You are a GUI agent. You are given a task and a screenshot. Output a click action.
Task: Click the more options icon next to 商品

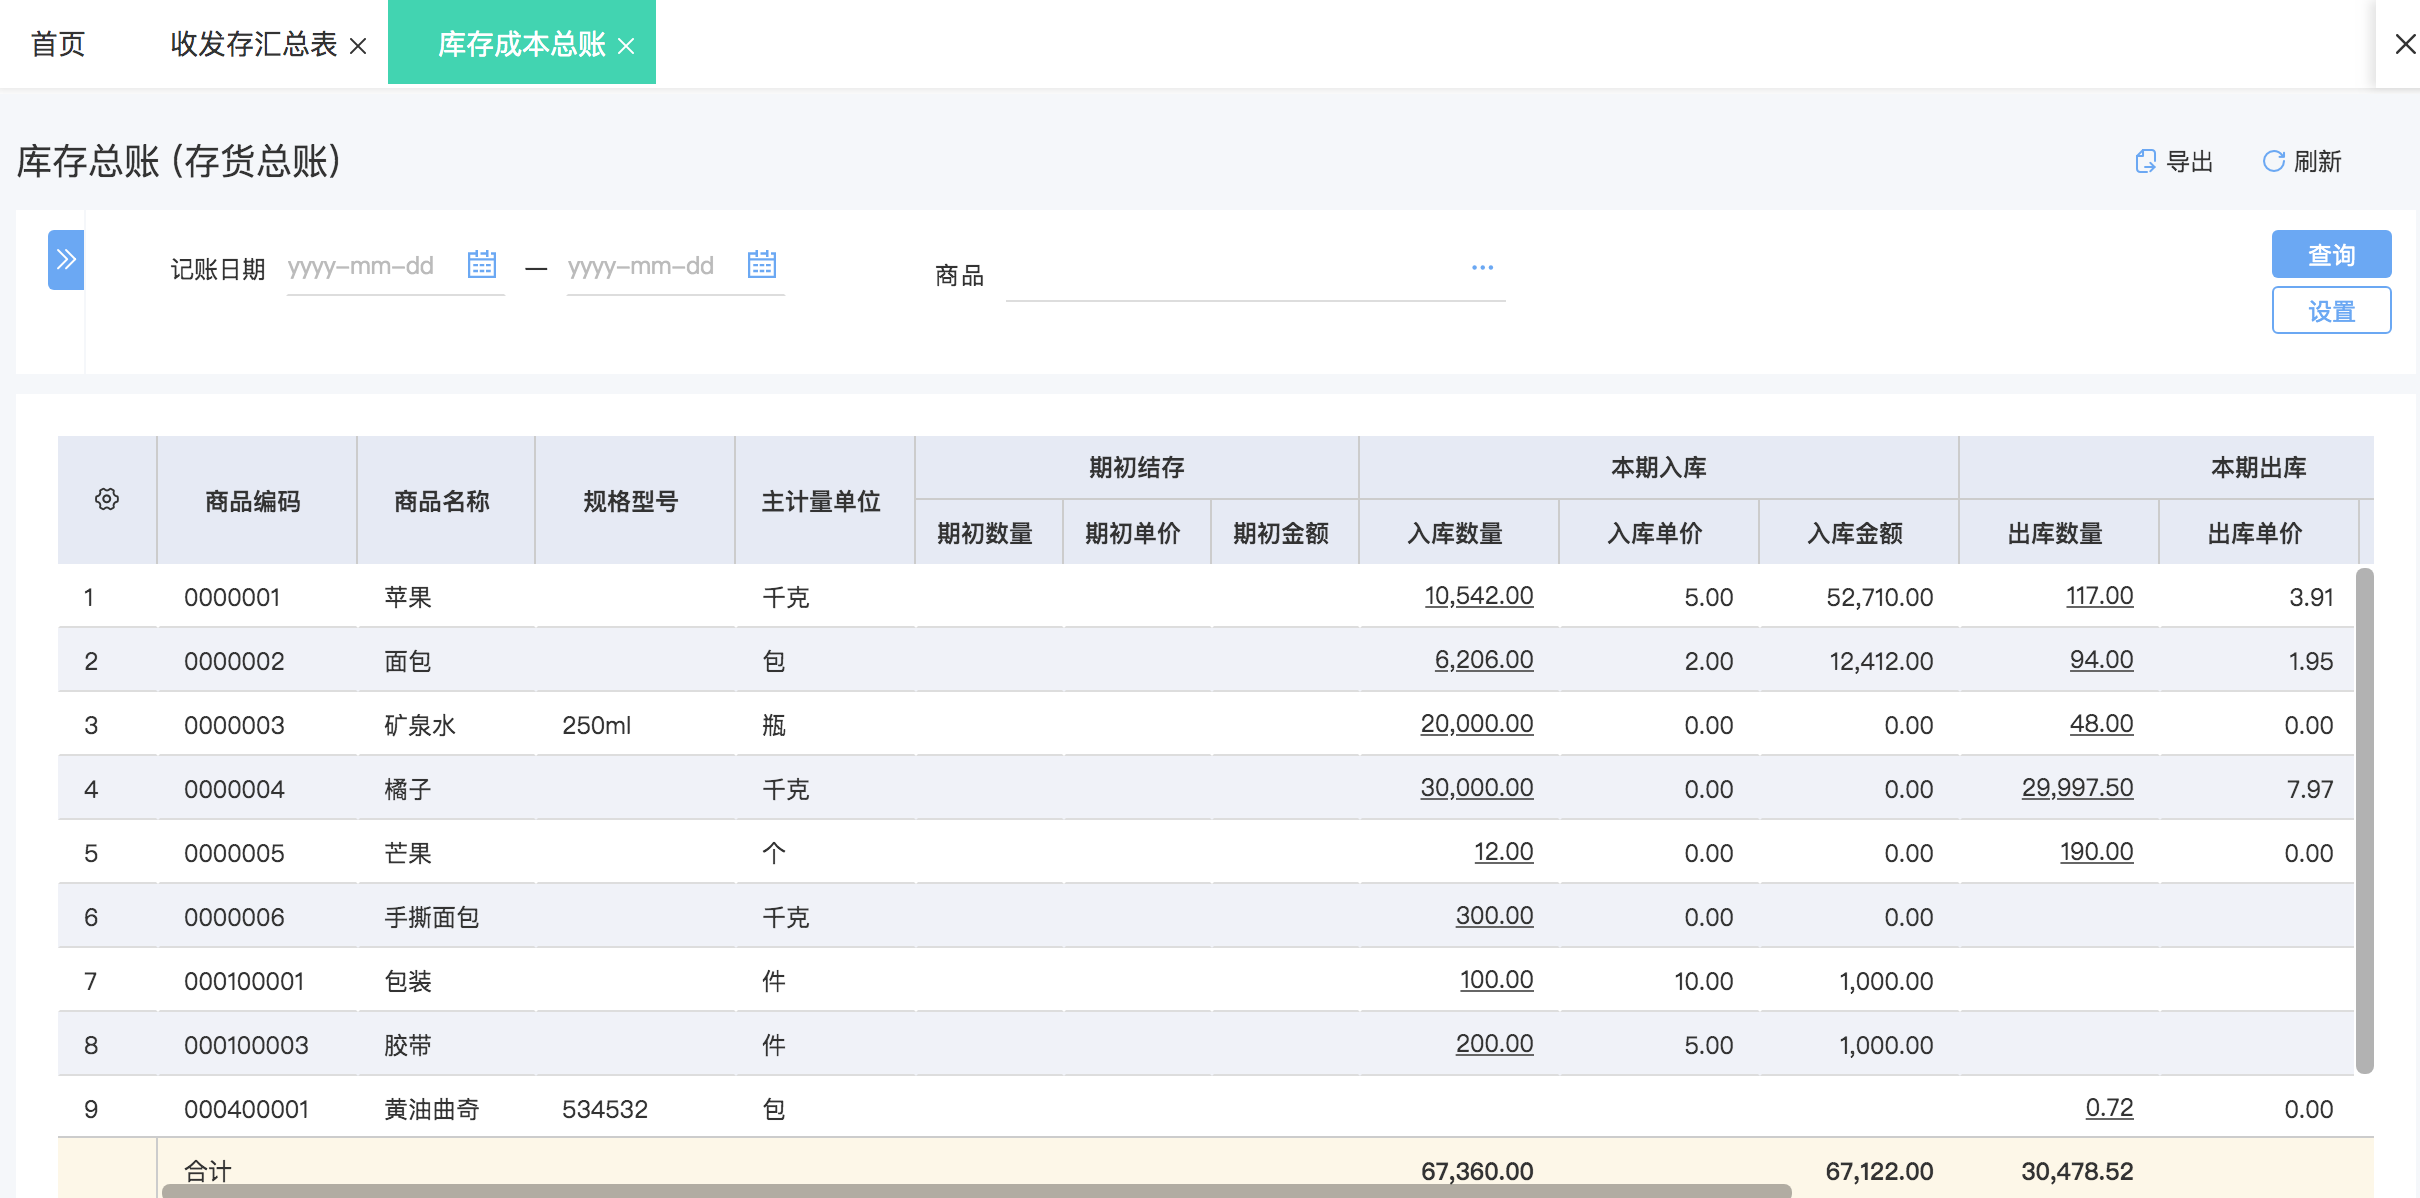pyautogui.click(x=1482, y=270)
